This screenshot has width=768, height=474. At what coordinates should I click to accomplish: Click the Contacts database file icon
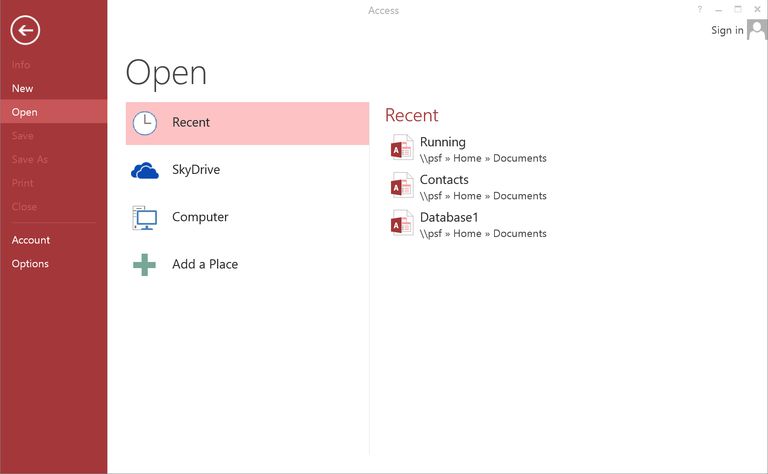[x=402, y=187]
